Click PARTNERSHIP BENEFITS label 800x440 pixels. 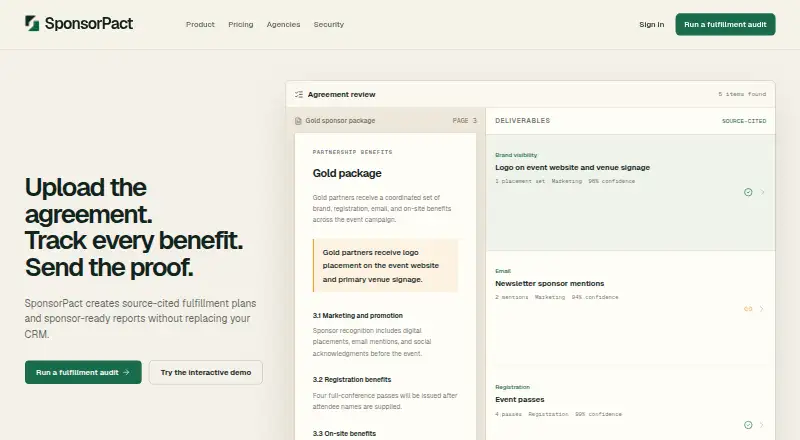coord(353,152)
